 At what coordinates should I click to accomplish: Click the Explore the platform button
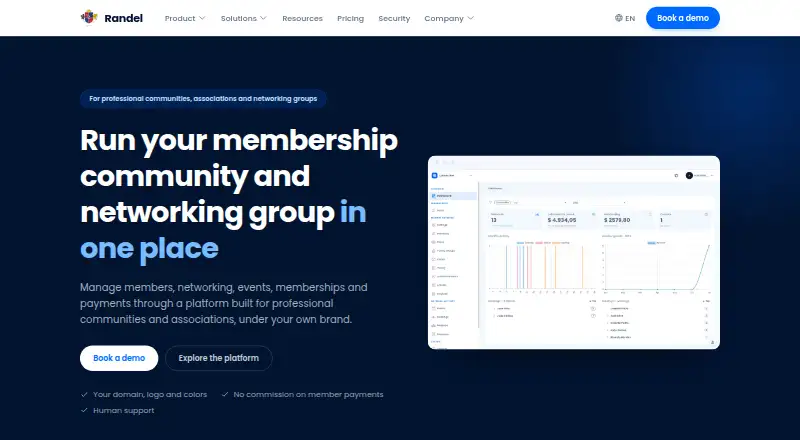coord(218,358)
